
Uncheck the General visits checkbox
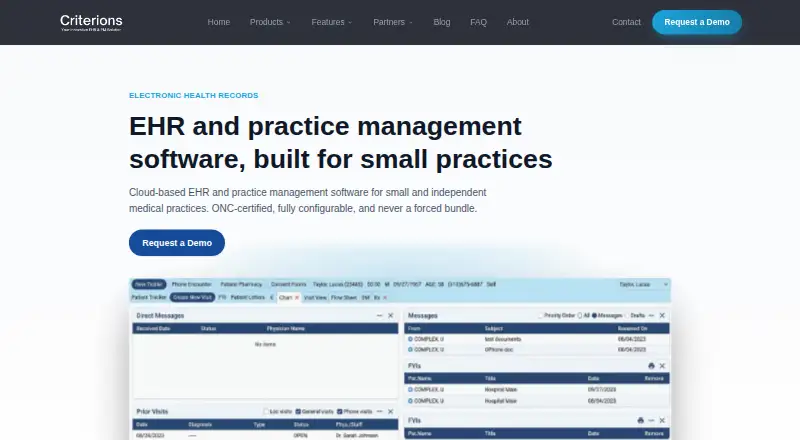coord(298,411)
